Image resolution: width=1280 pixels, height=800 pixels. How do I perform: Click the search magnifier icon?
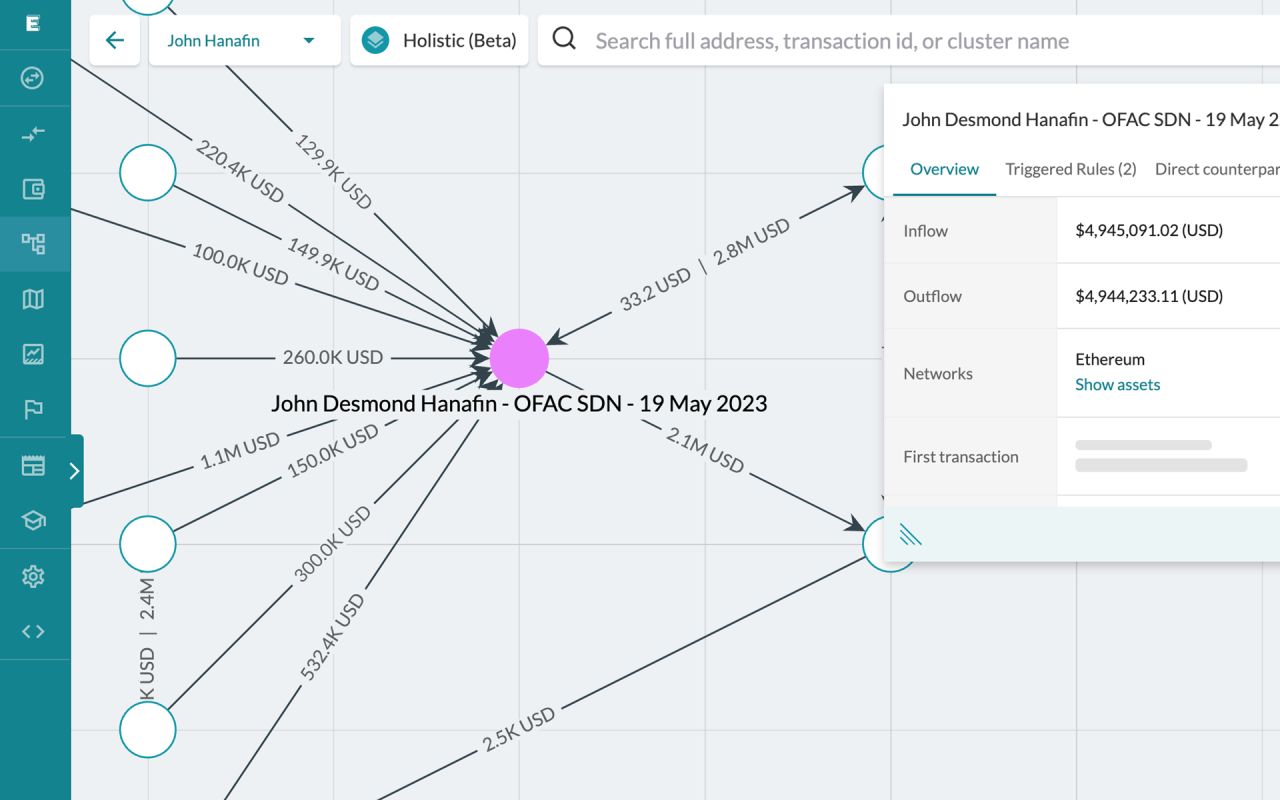click(x=564, y=39)
